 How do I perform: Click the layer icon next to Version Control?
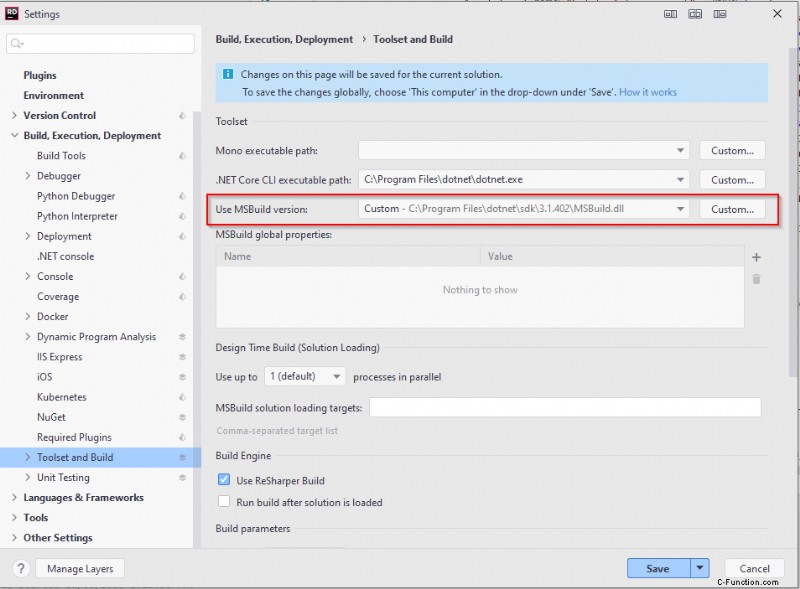[182, 116]
